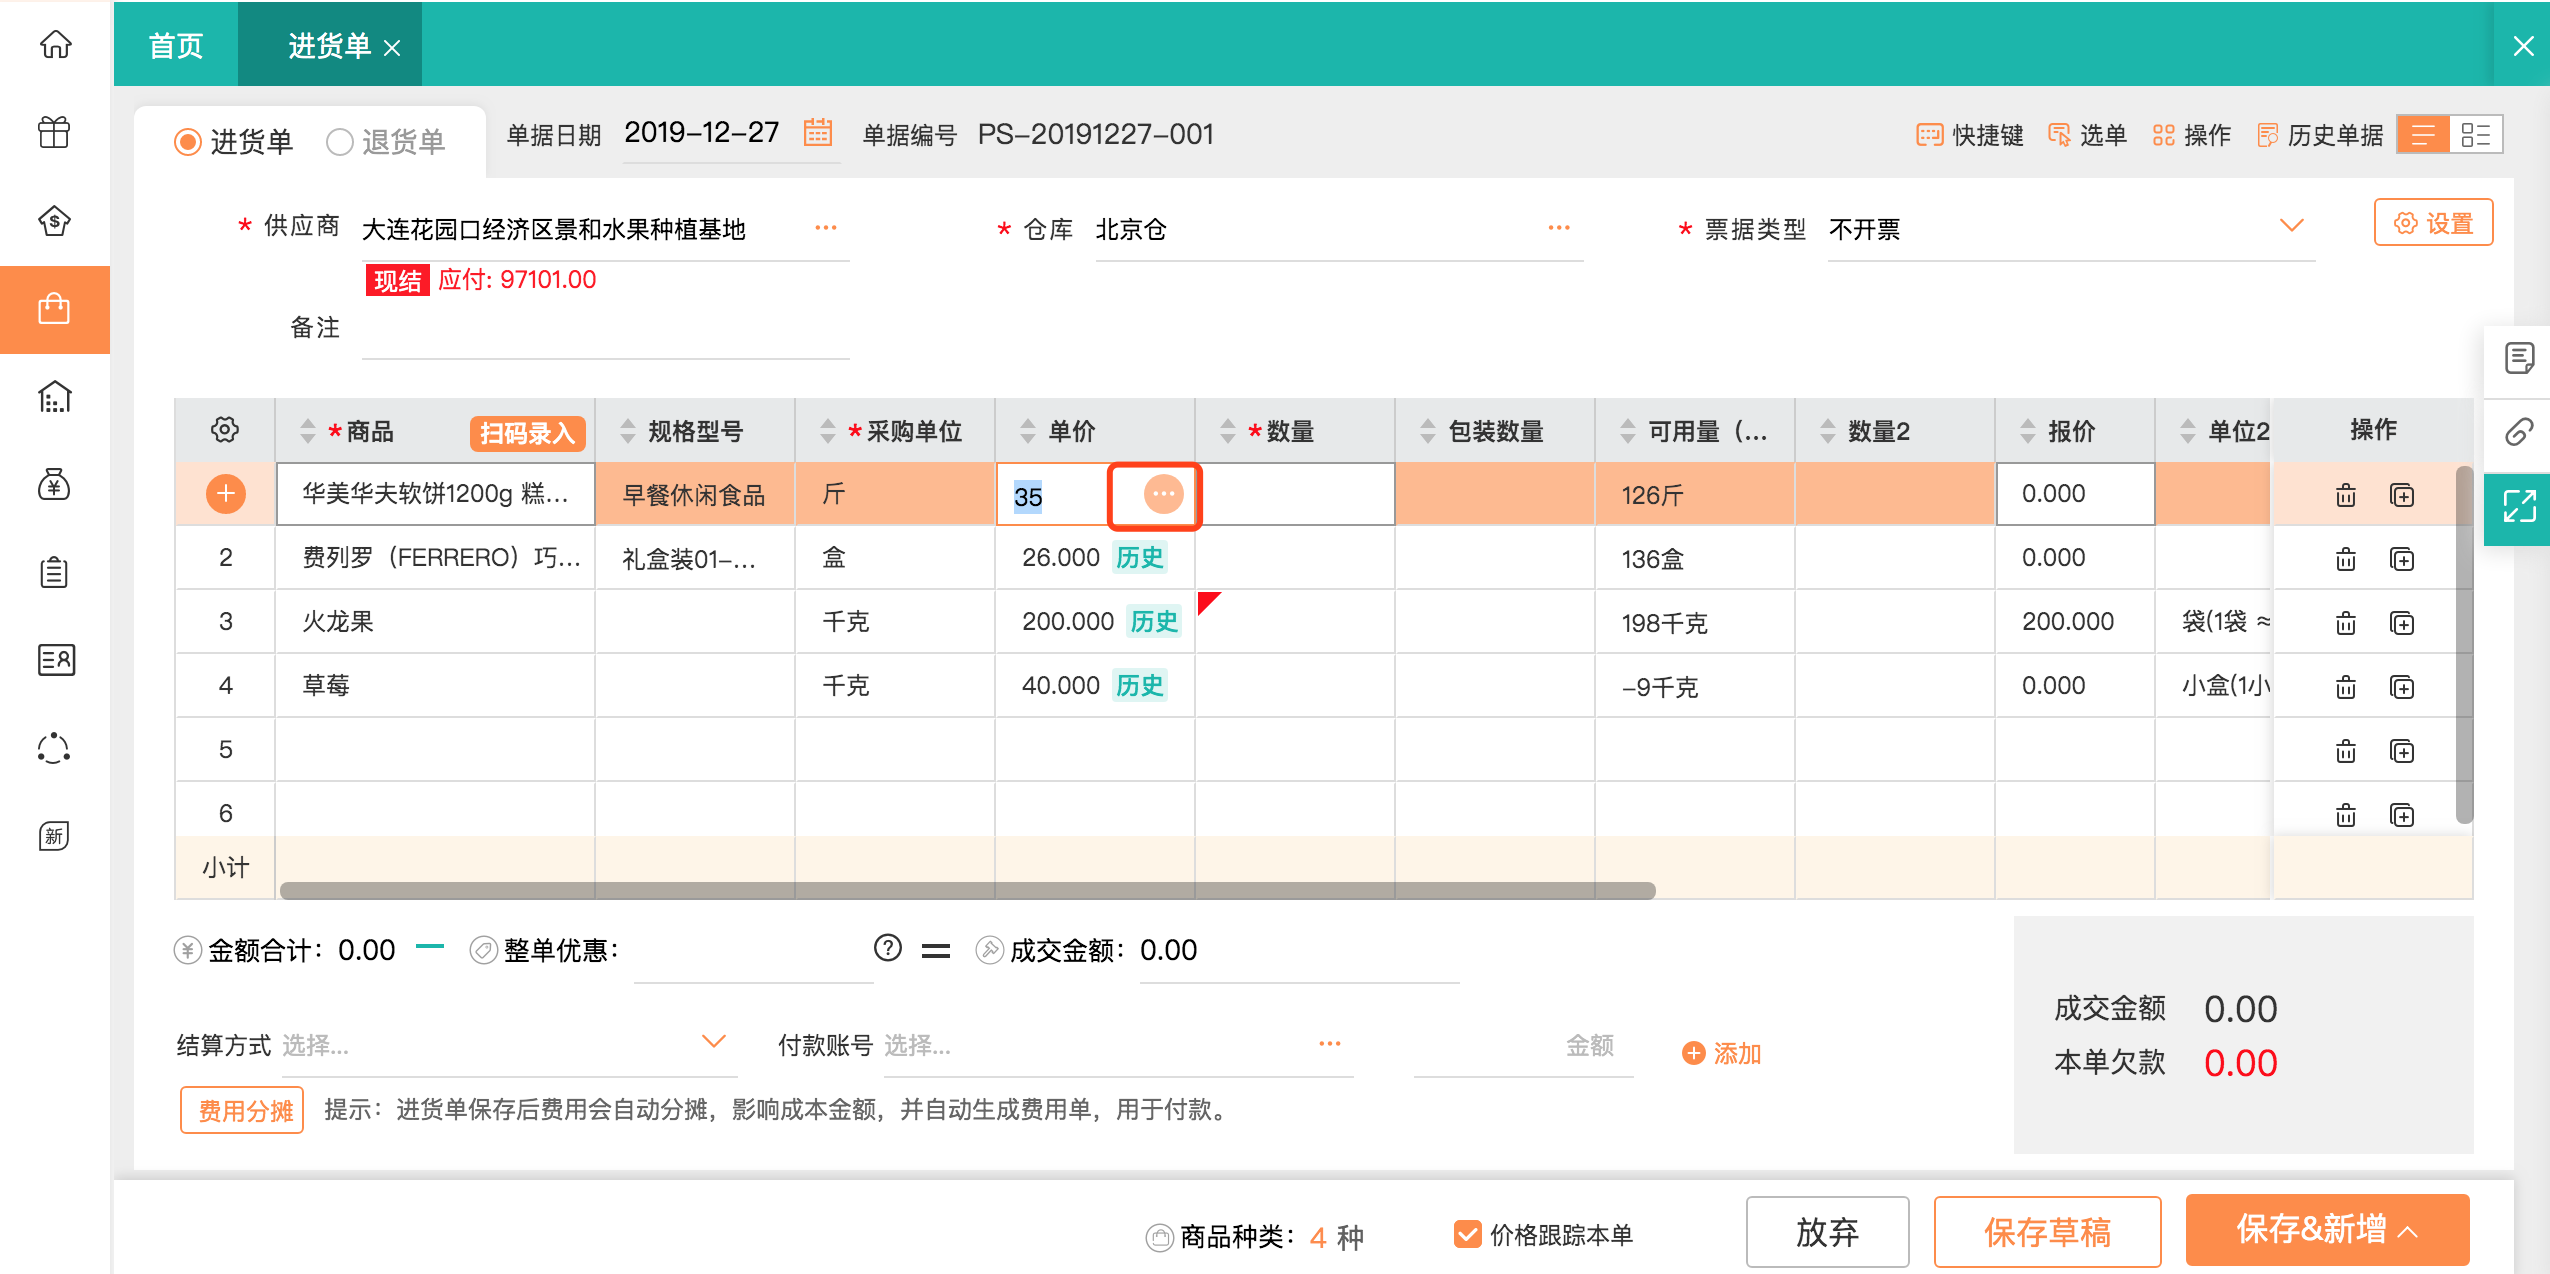Click the price history icon for row 1
Viewport: 2550px width, 1274px height.
[x=1158, y=495]
